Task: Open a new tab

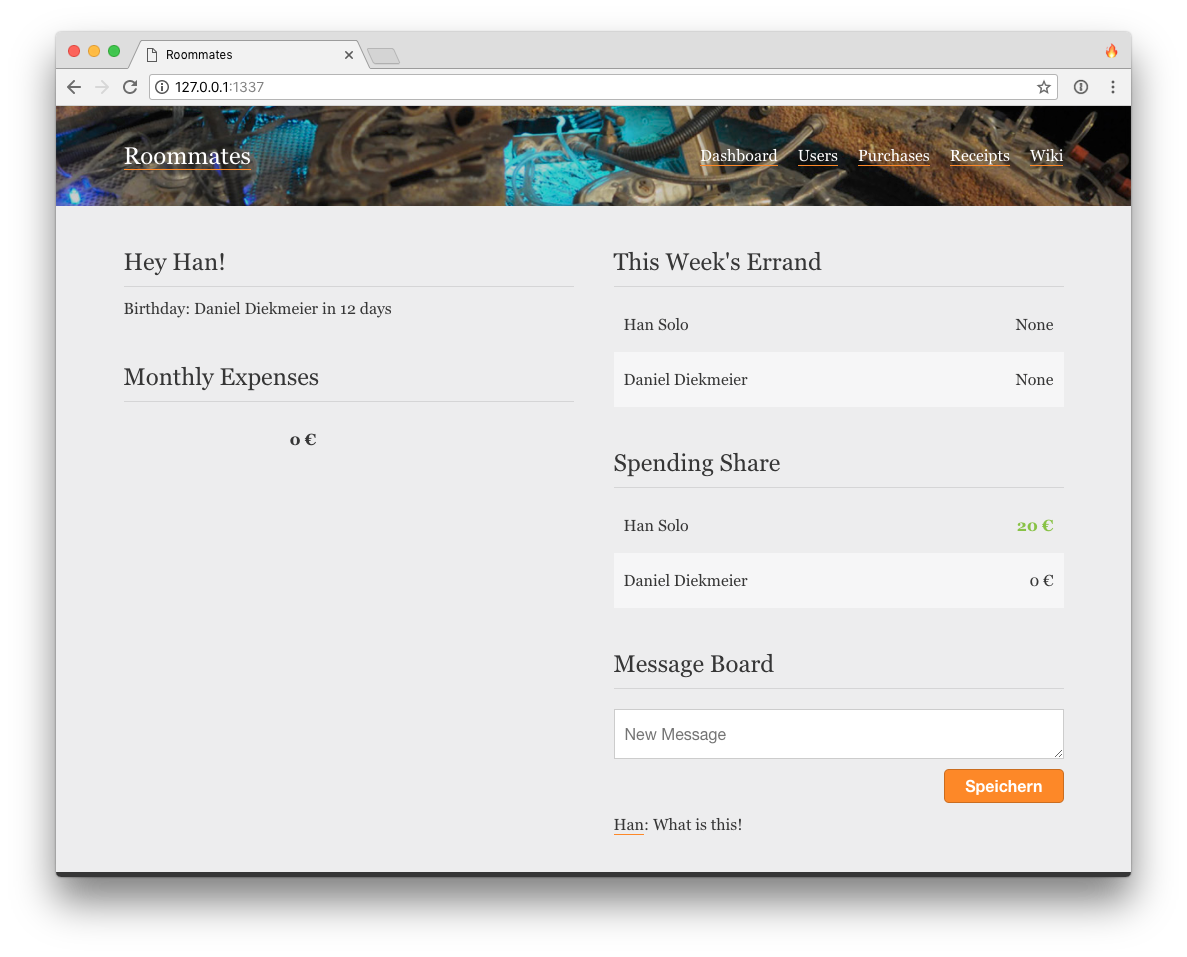Action: [384, 56]
